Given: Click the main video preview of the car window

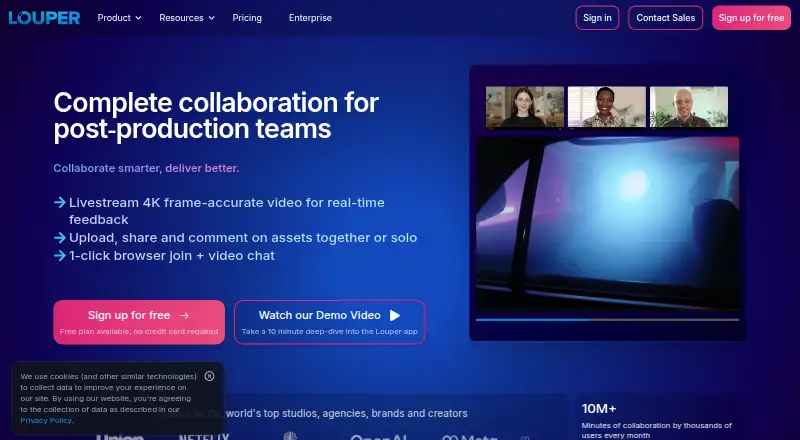Looking at the screenshot, I should 607,224.
